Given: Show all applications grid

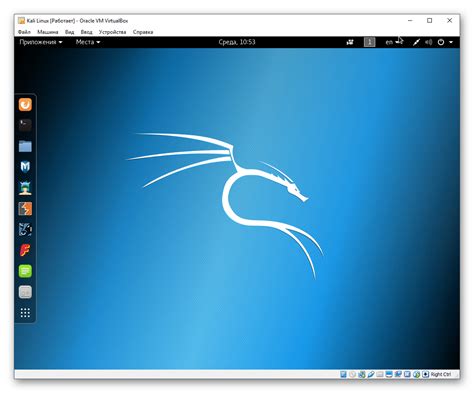Looking at the screenshot, I should (25, 313).
